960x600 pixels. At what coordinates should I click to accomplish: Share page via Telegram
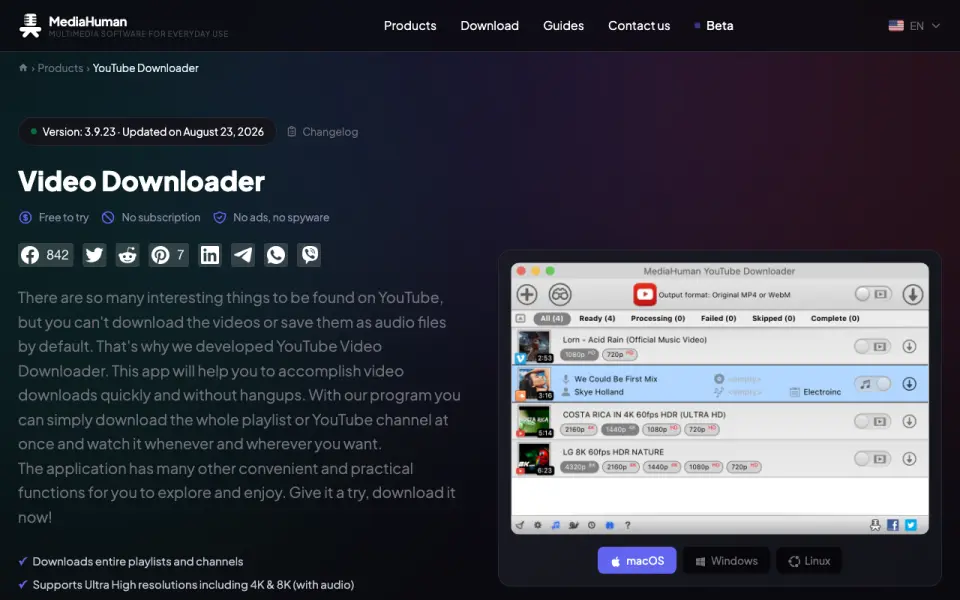(x=243, y=255)
